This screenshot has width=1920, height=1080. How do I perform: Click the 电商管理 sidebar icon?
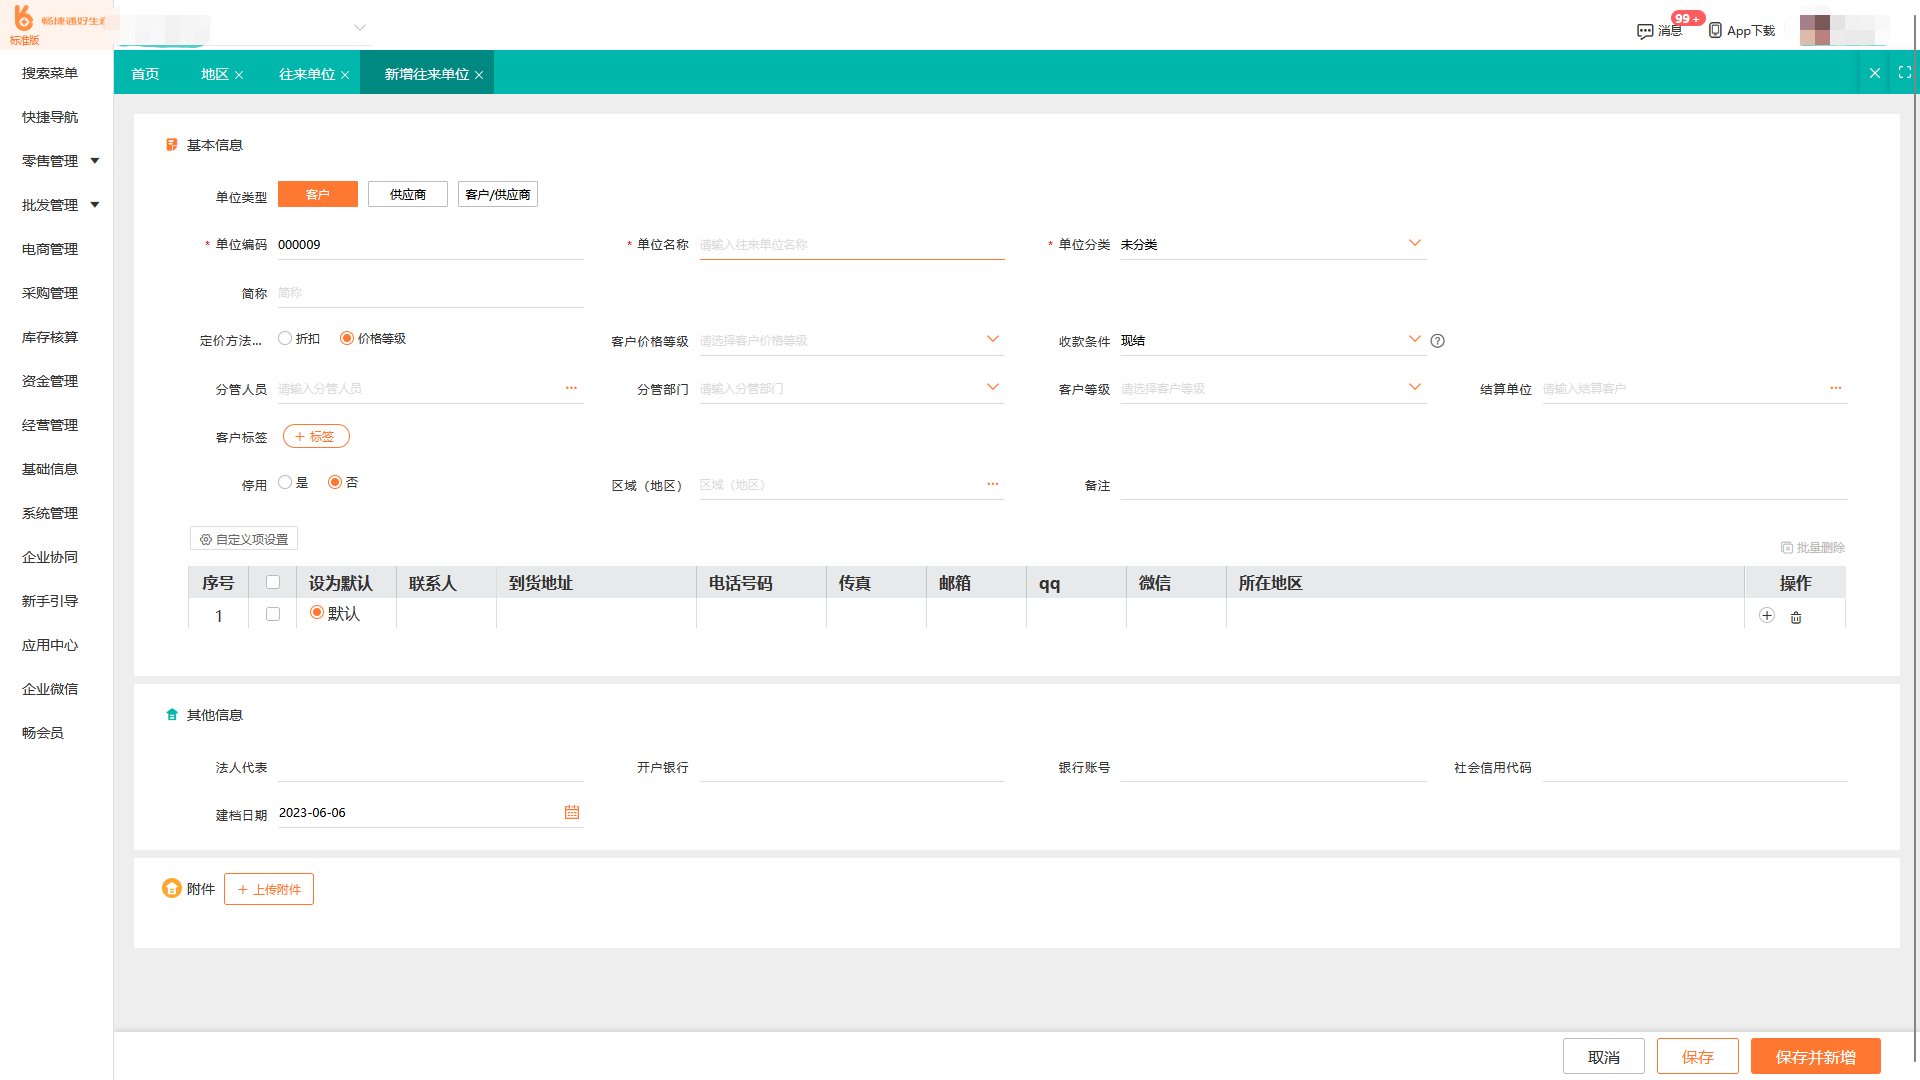pyautogui.click(x=50, y=249)
